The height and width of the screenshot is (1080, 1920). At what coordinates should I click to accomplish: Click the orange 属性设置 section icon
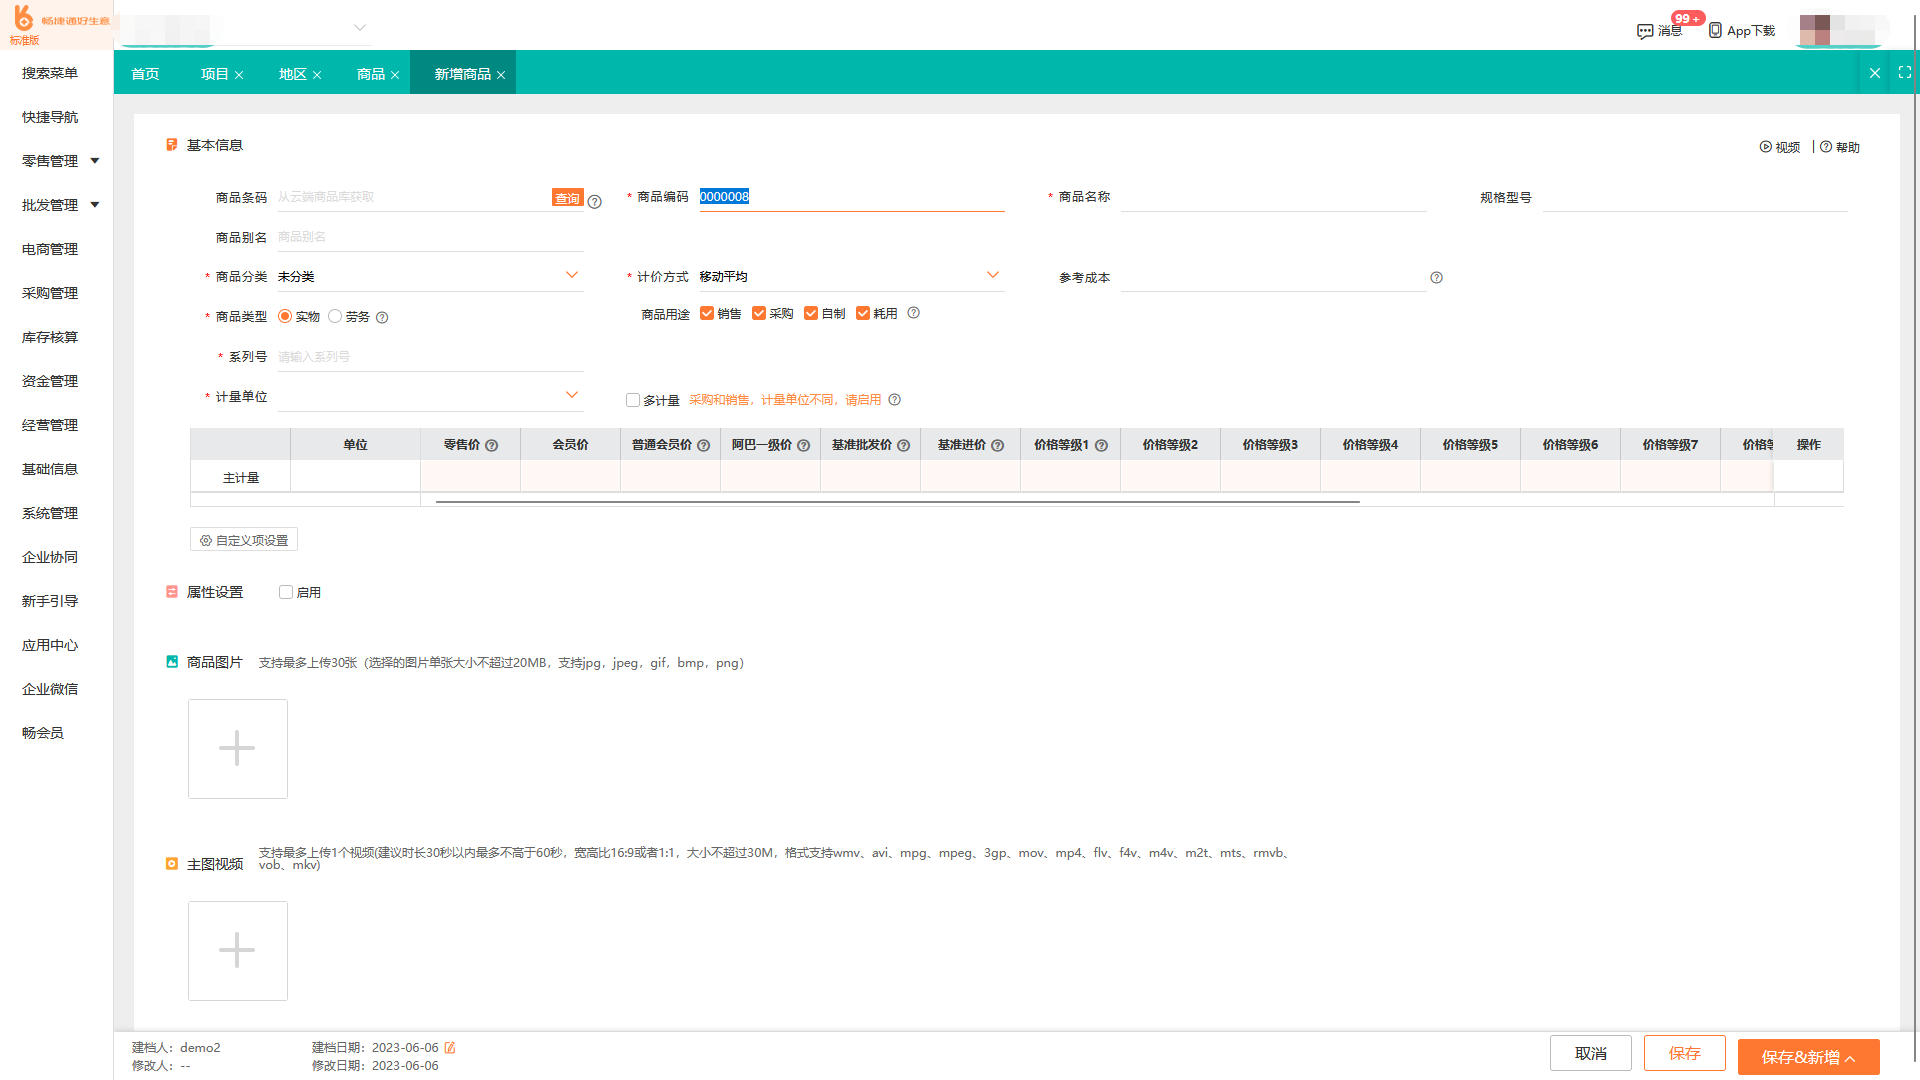169,592
